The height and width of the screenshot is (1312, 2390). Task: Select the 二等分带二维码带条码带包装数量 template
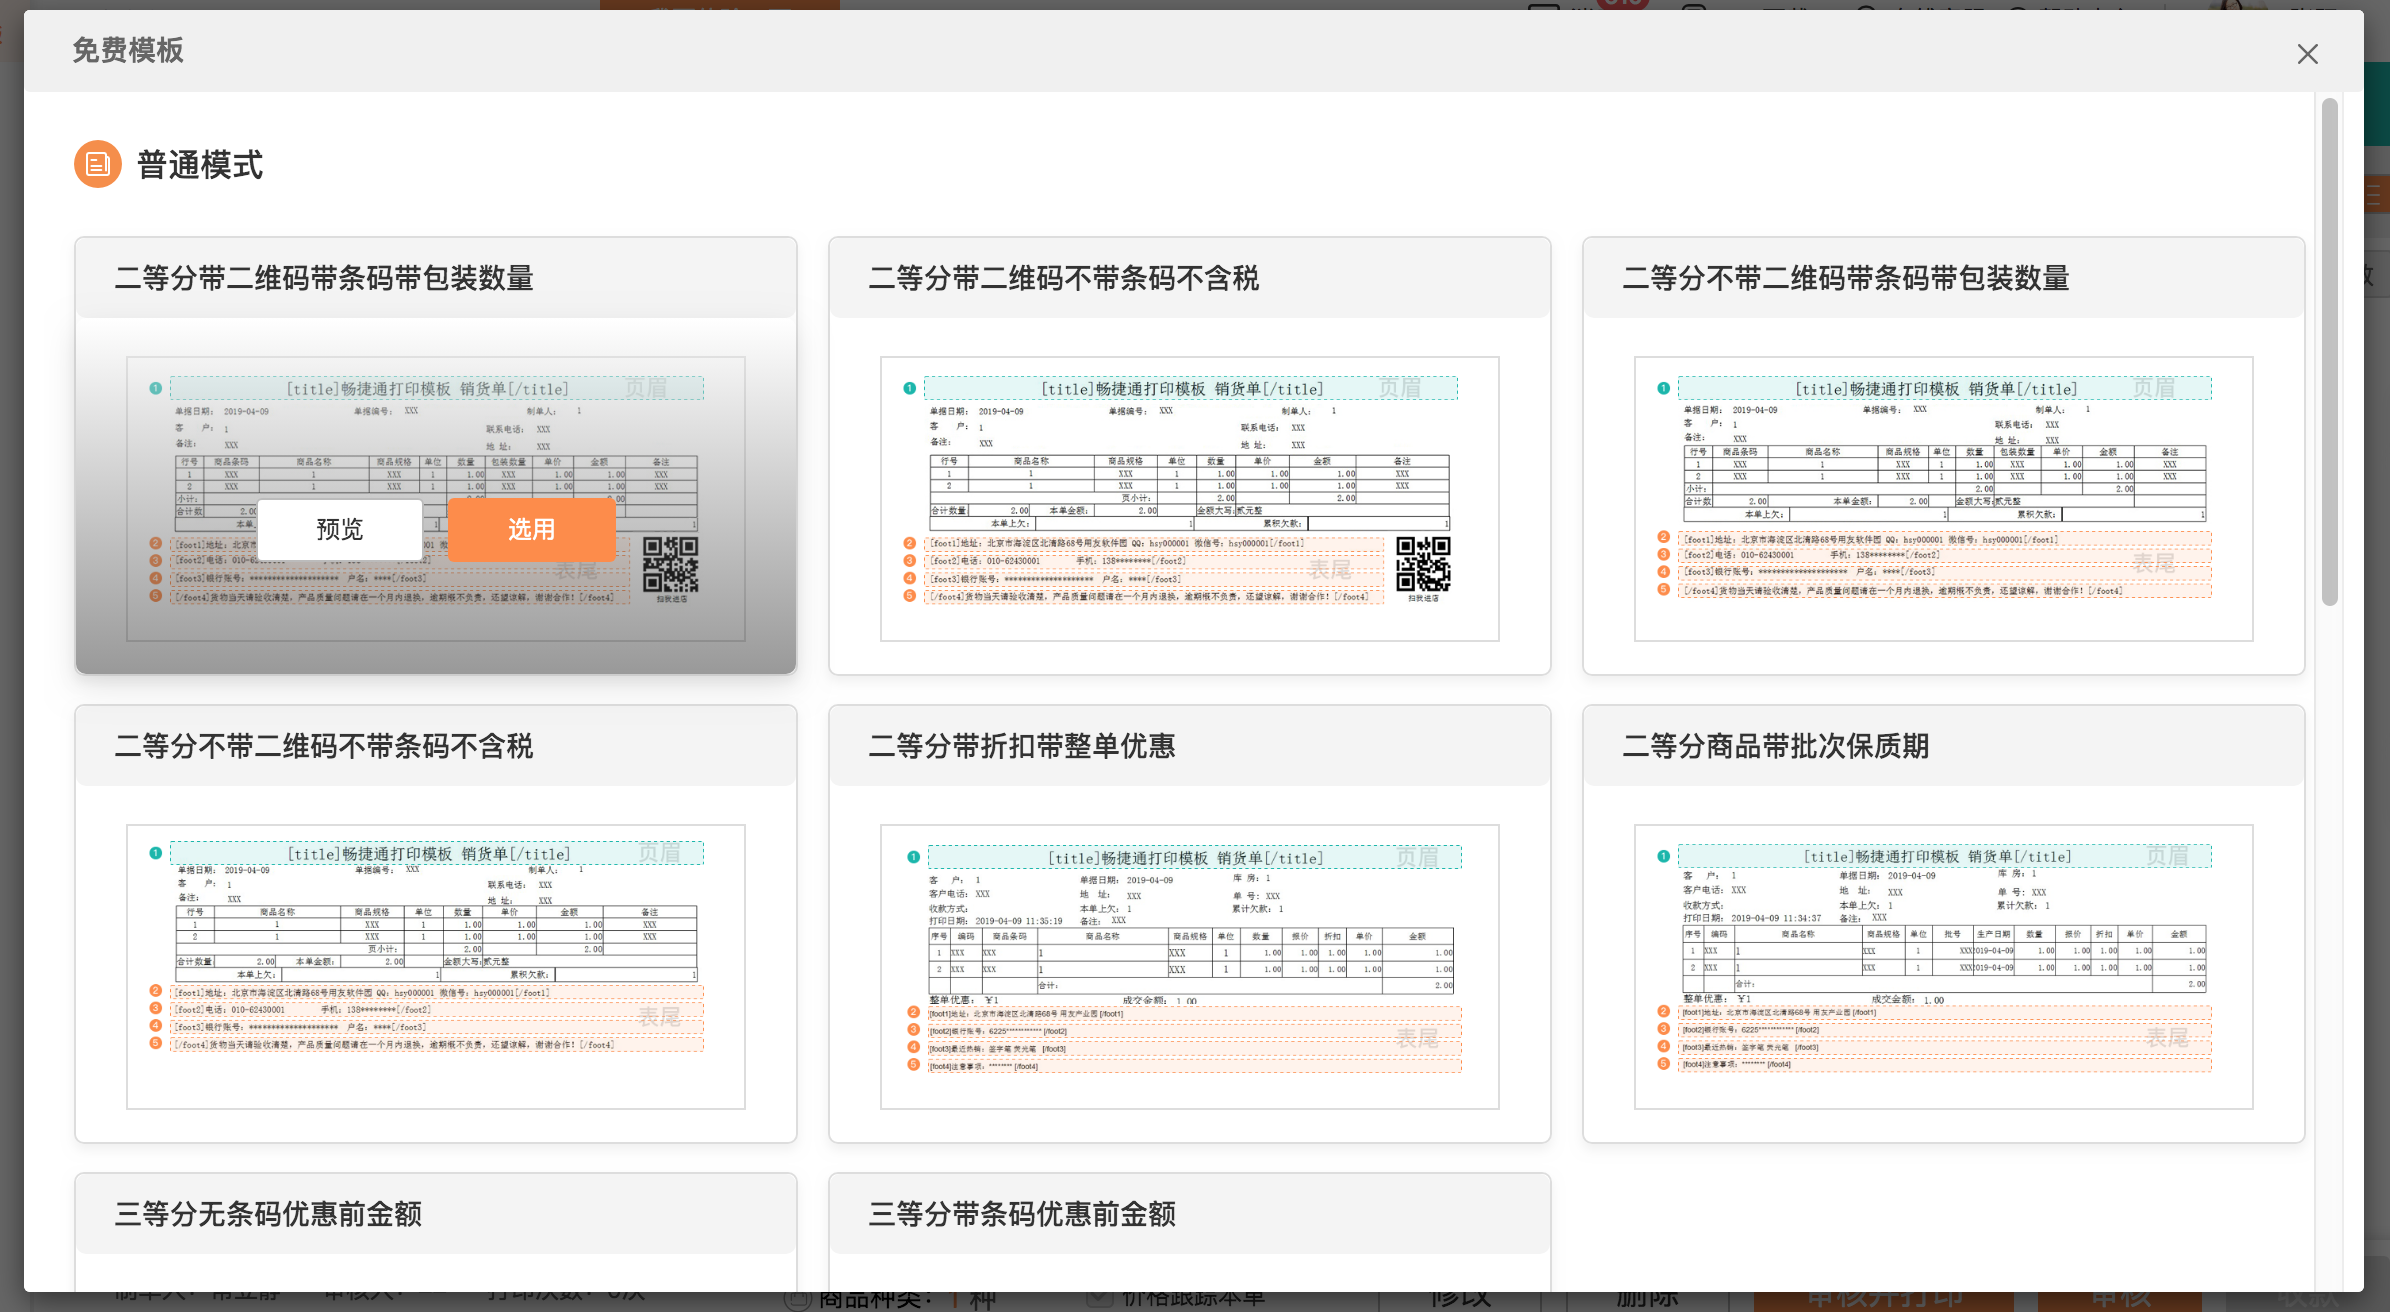pyautogui.click(x=533, y=530)
